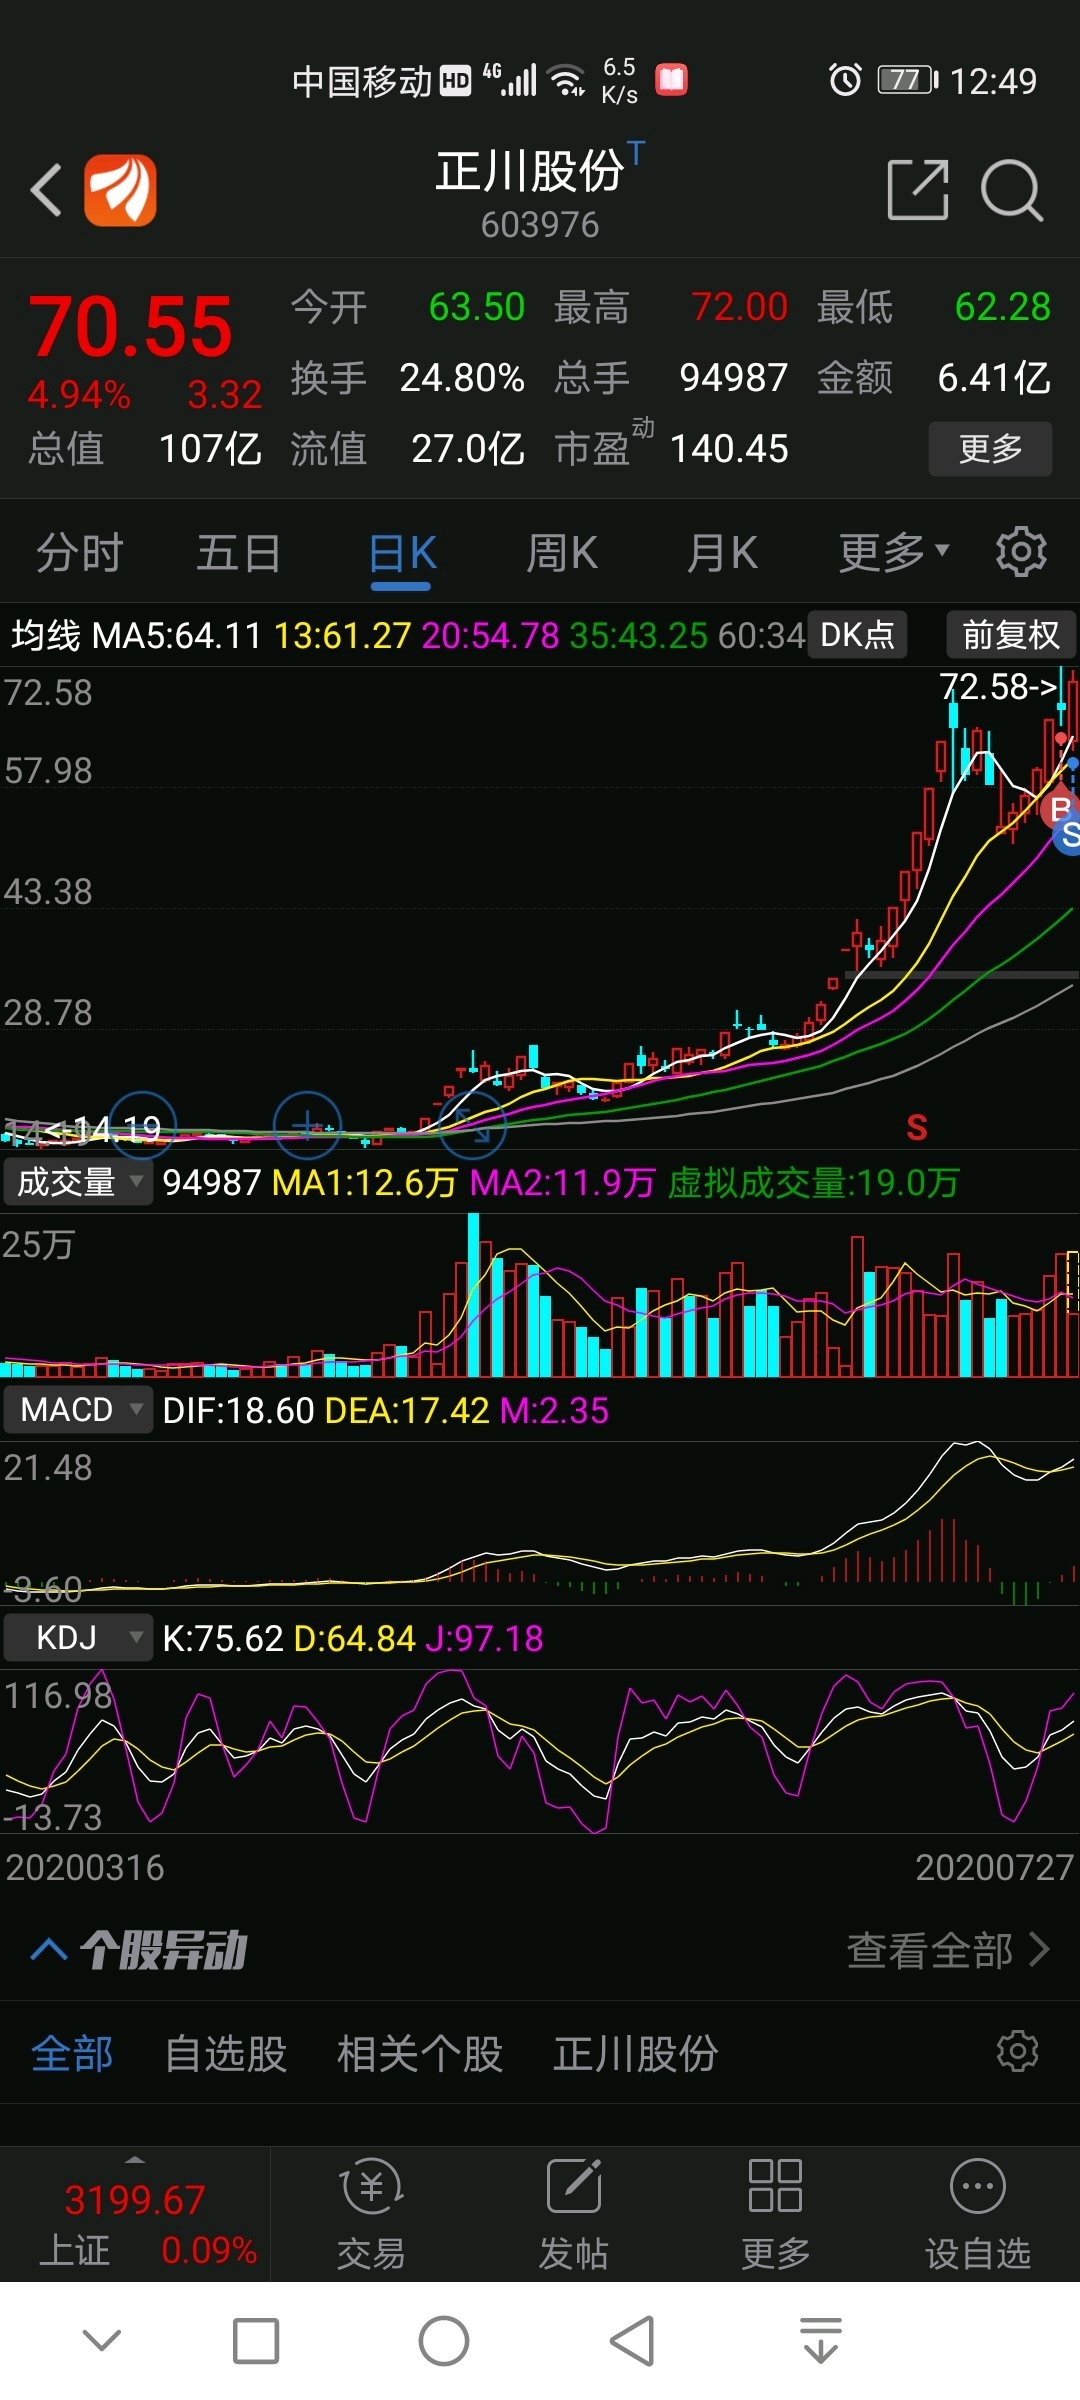Open chart settings gear icon
This screenshot has height=2400, width=1080.
(1020, 552)
